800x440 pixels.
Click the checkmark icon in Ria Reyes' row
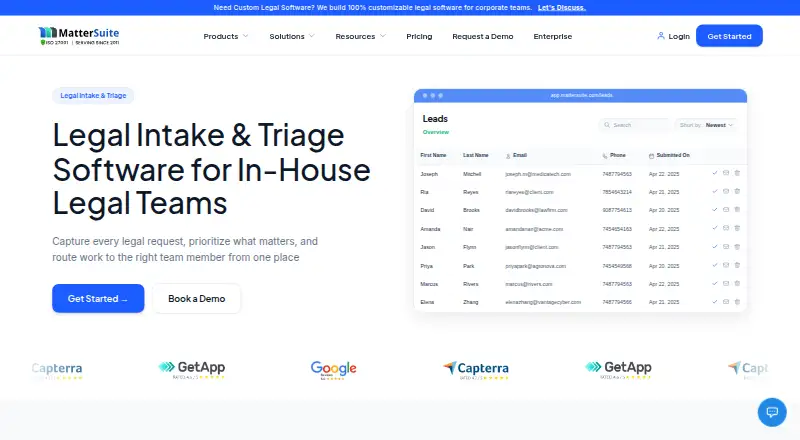click(x=715, y=191)
